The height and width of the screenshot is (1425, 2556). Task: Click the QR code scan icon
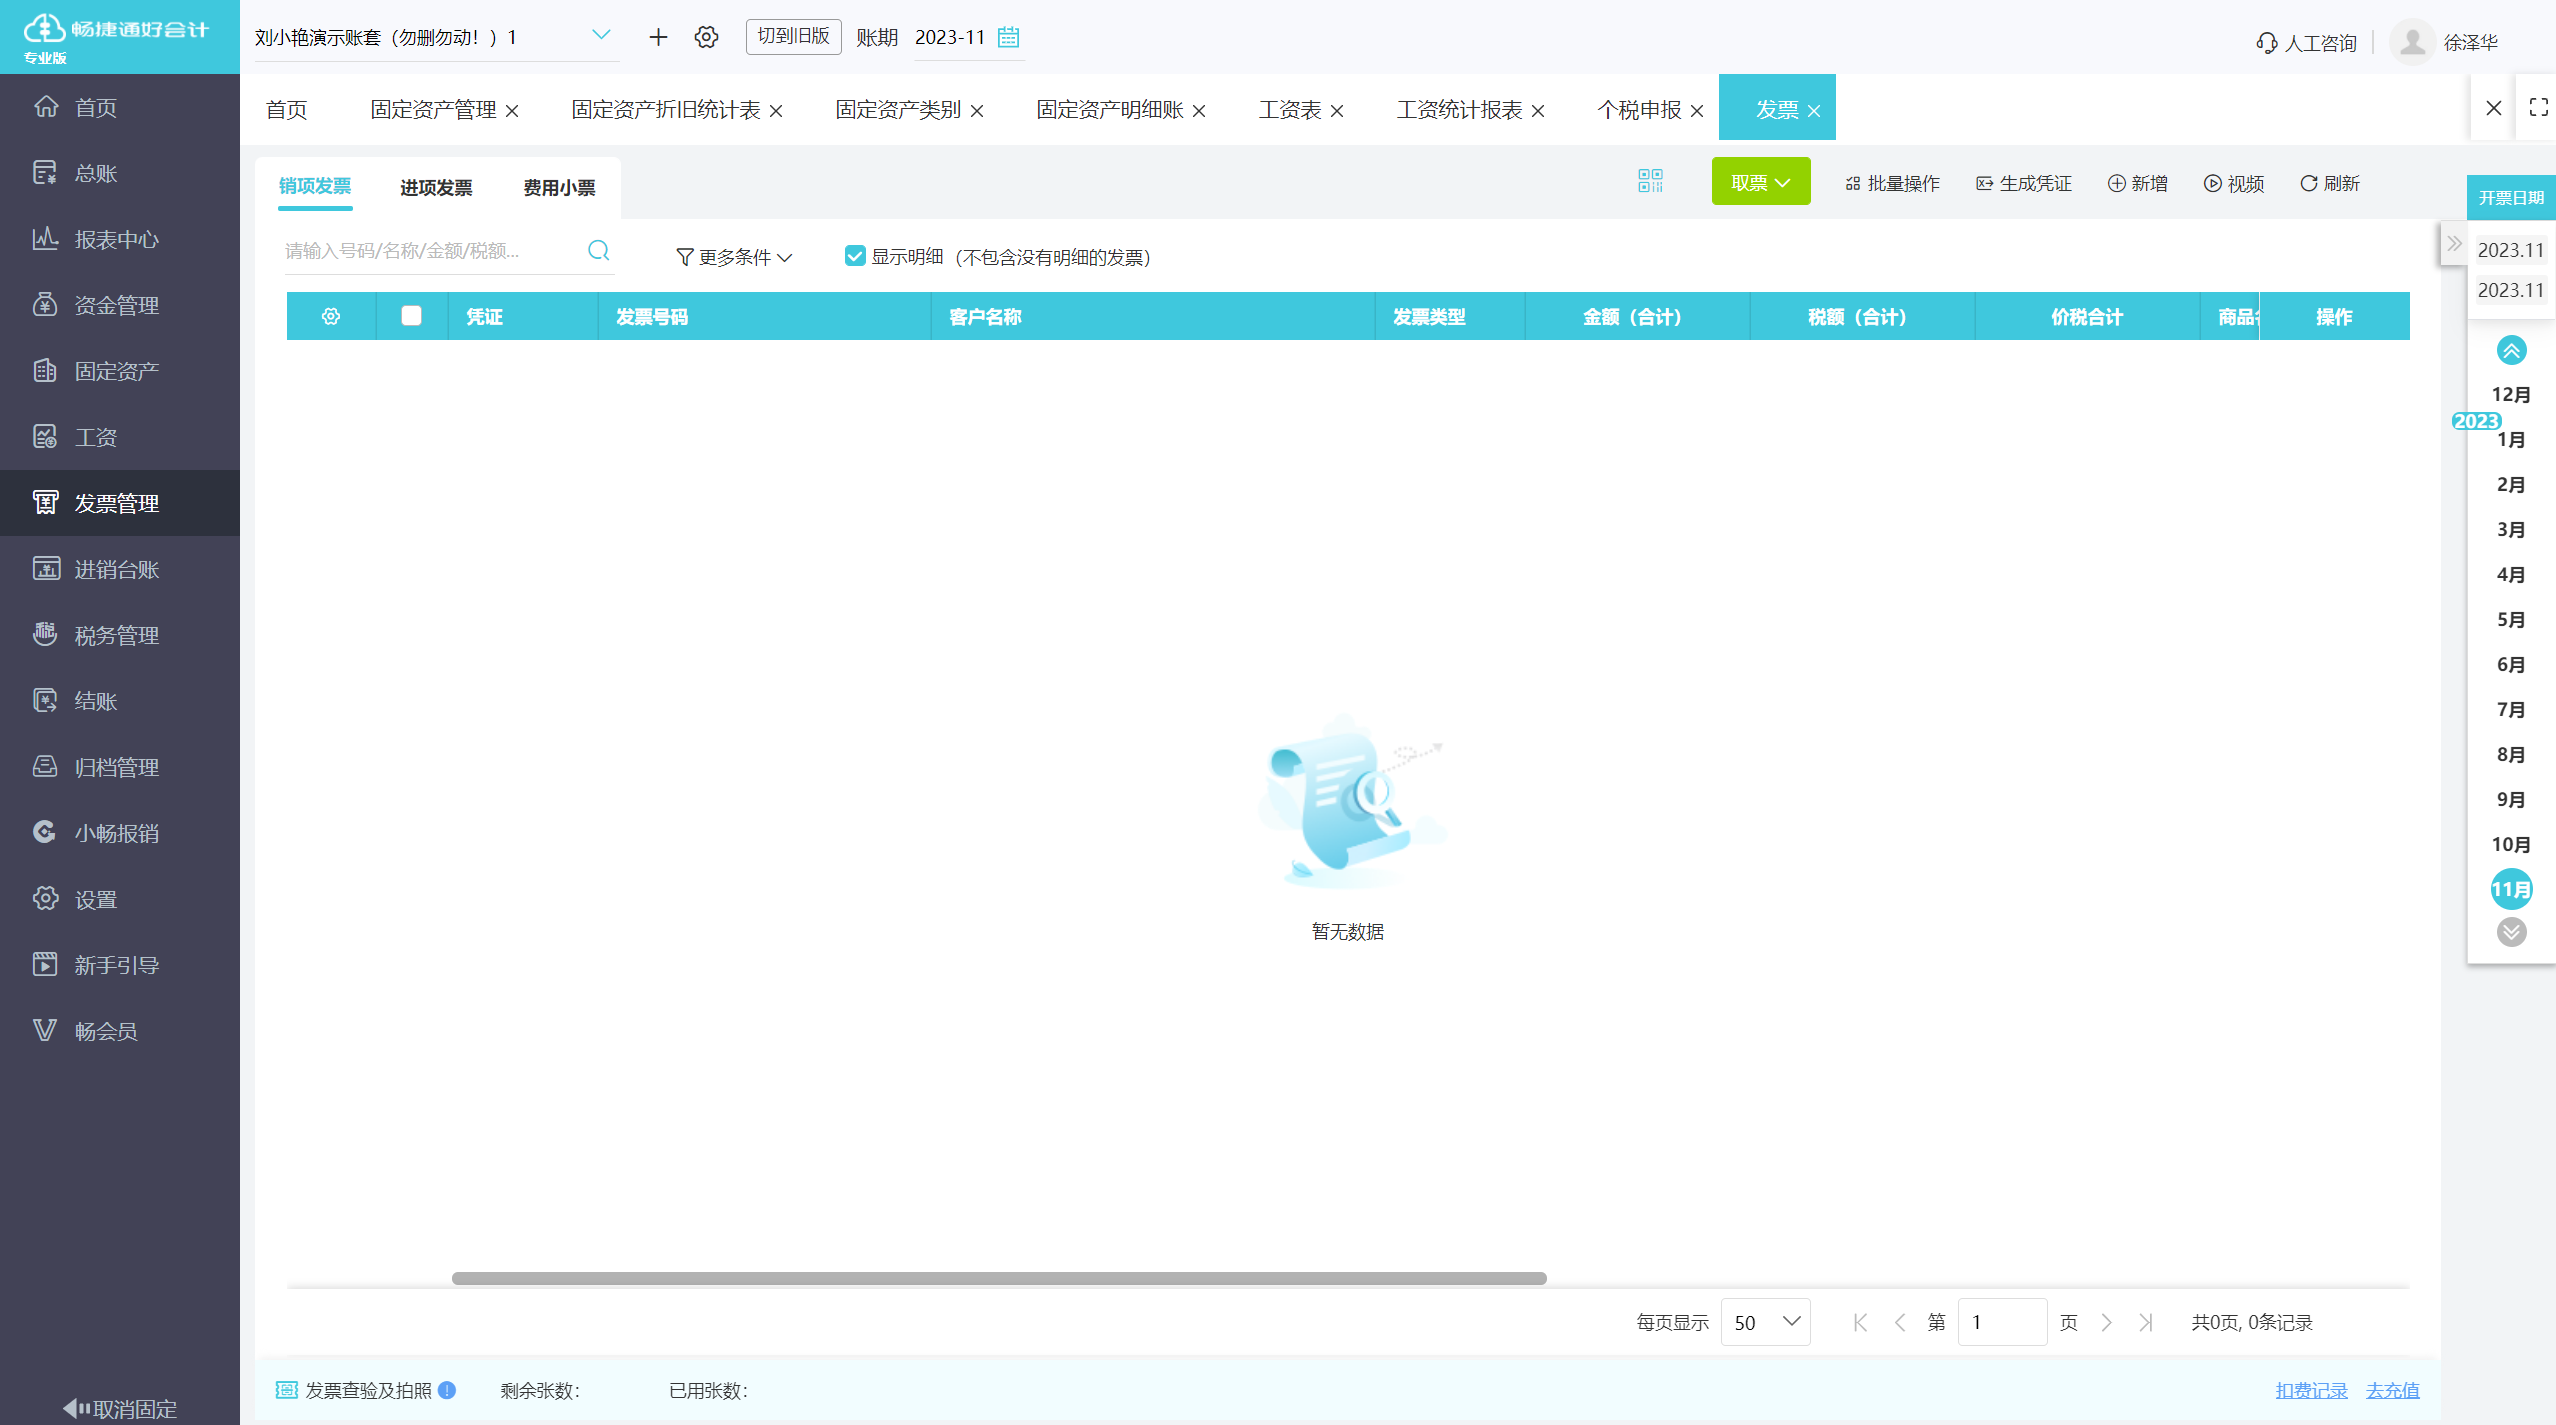1651,183
